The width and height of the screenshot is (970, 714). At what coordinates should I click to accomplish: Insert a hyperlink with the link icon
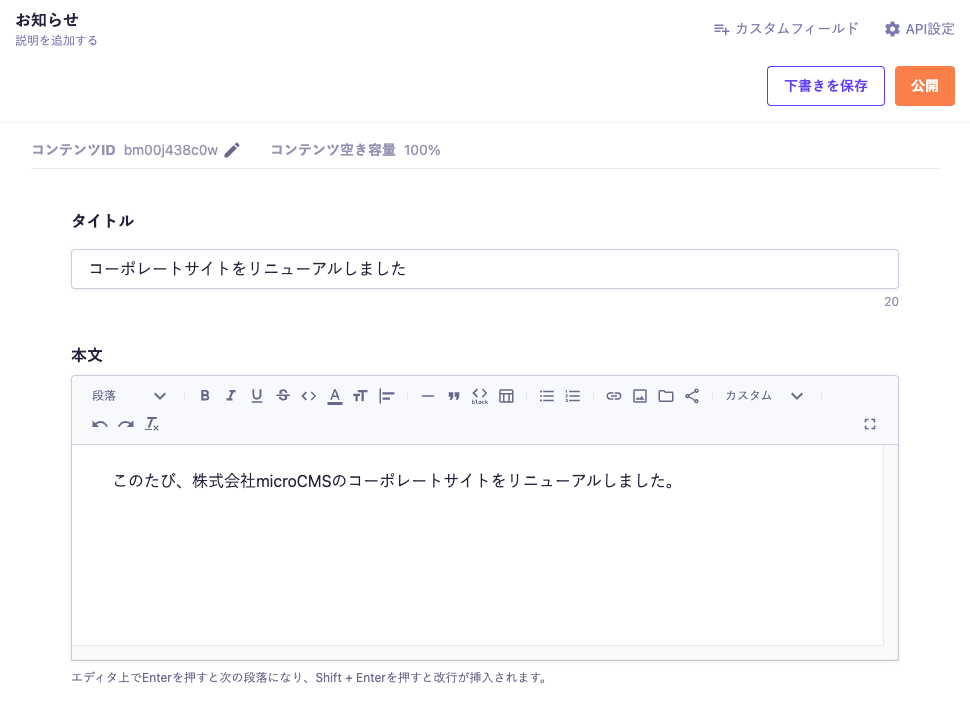pyautogui.click(x=614, y=396)
